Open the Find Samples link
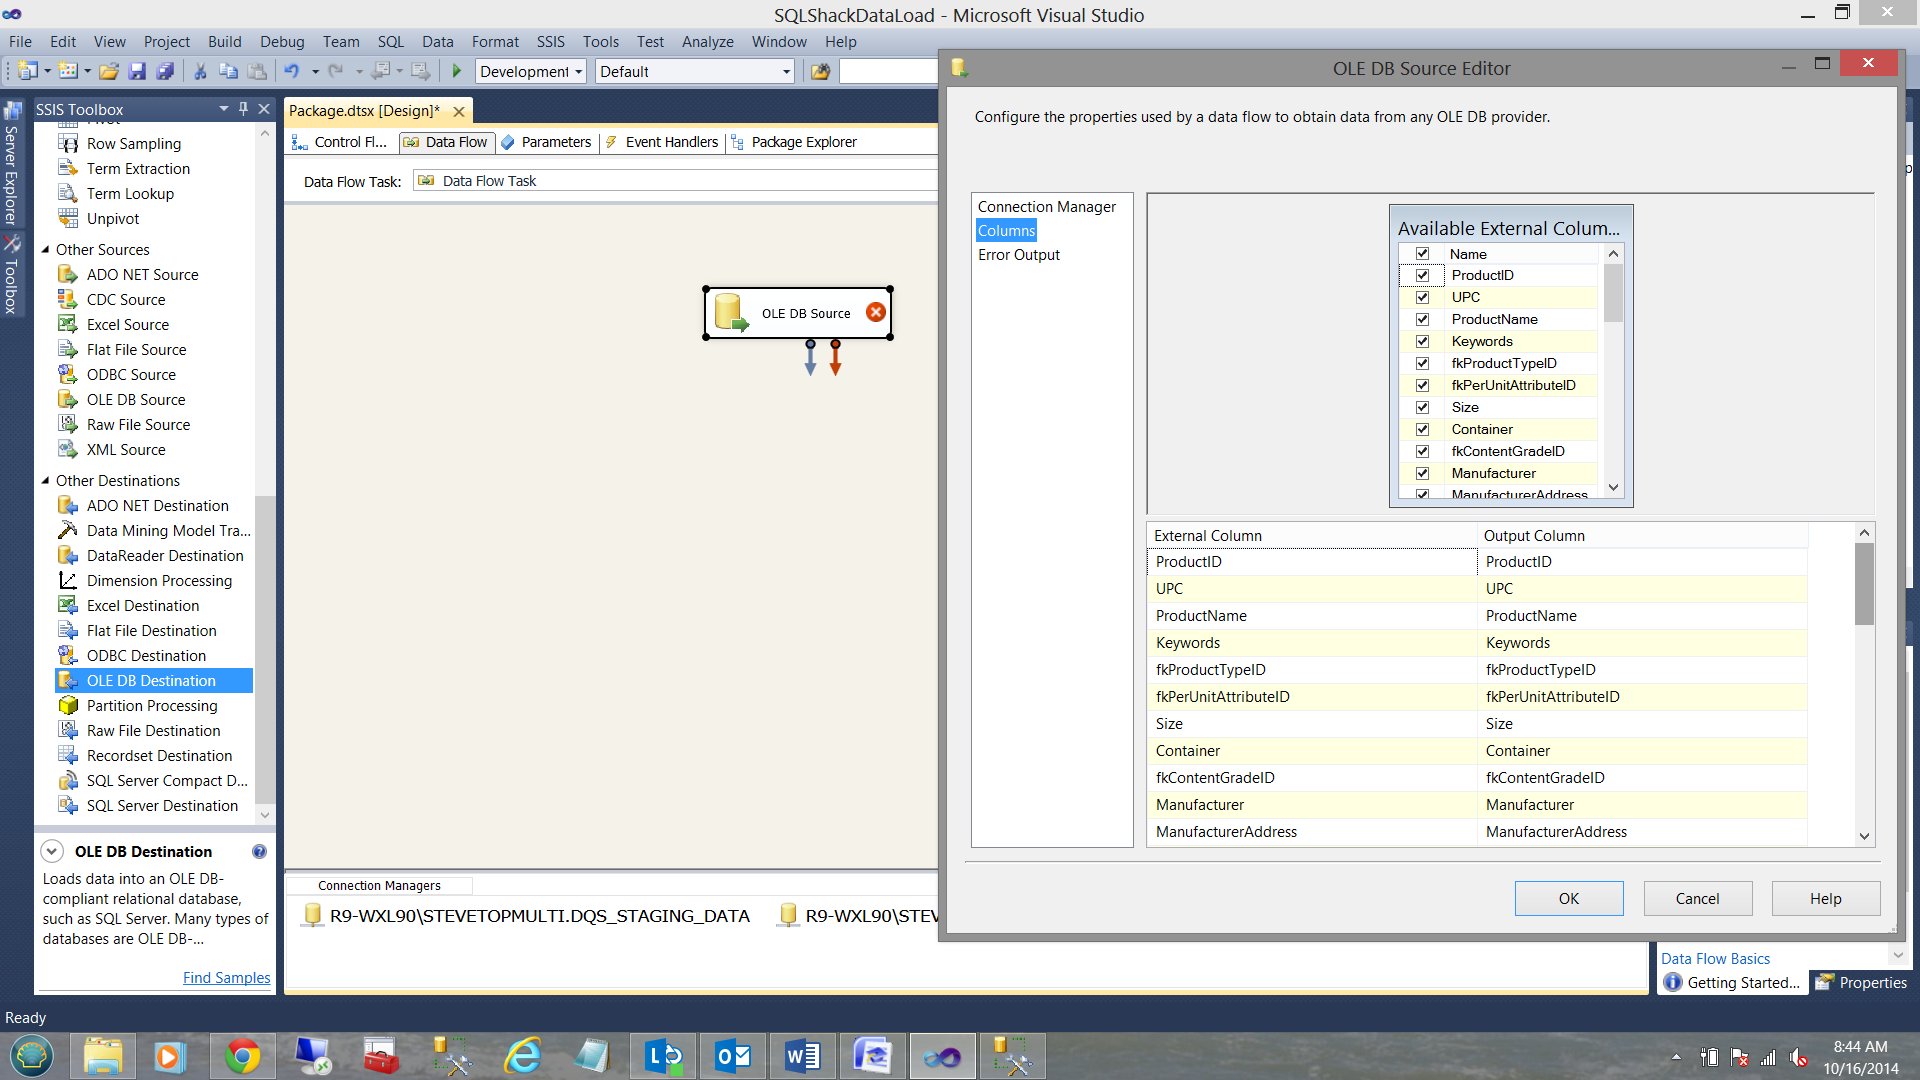 coord(226,978)
